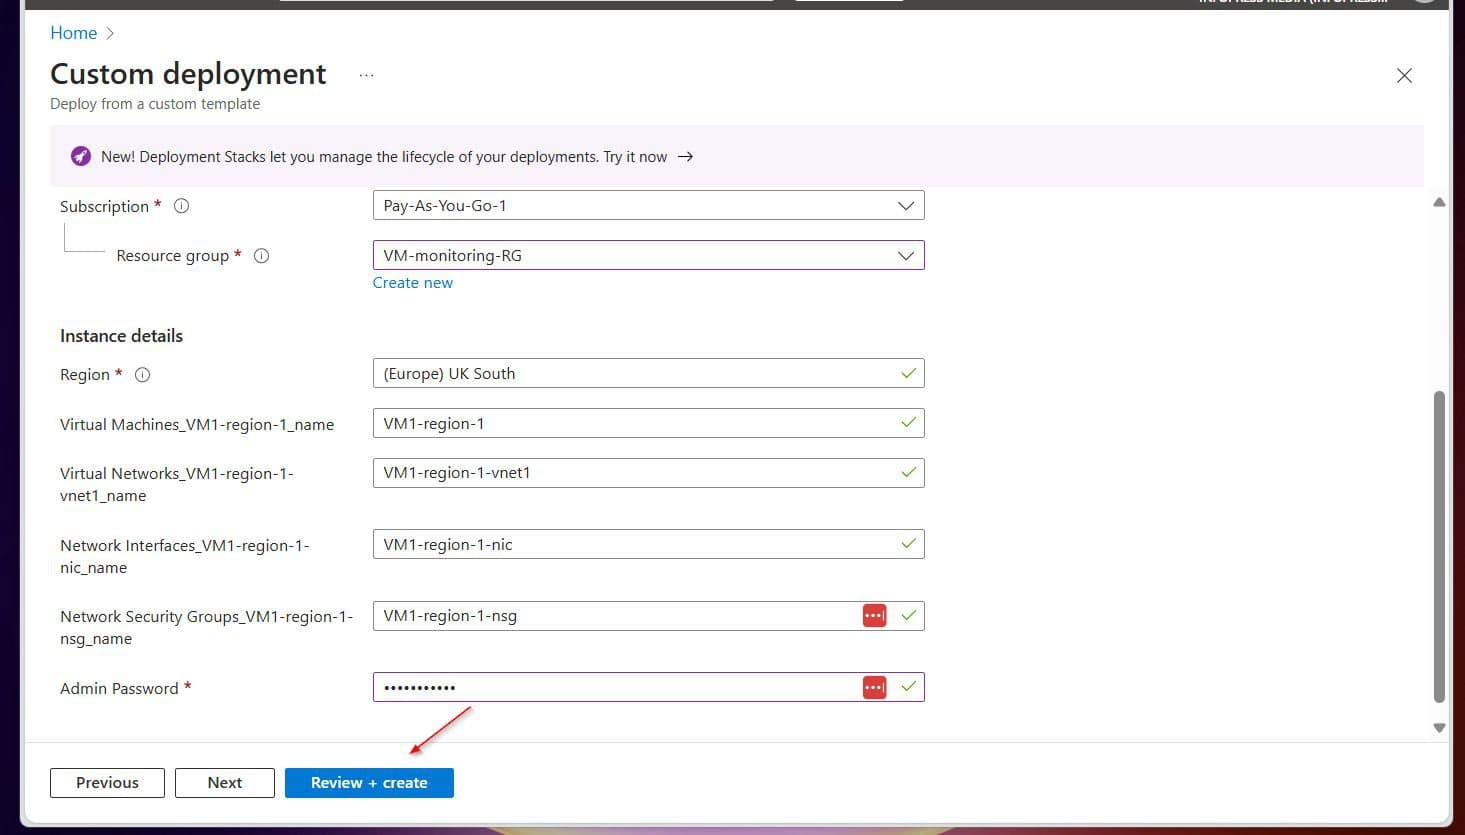
Task: Click the purple Deployment Stacks rocket icon
Action: (x=81, y=157)
